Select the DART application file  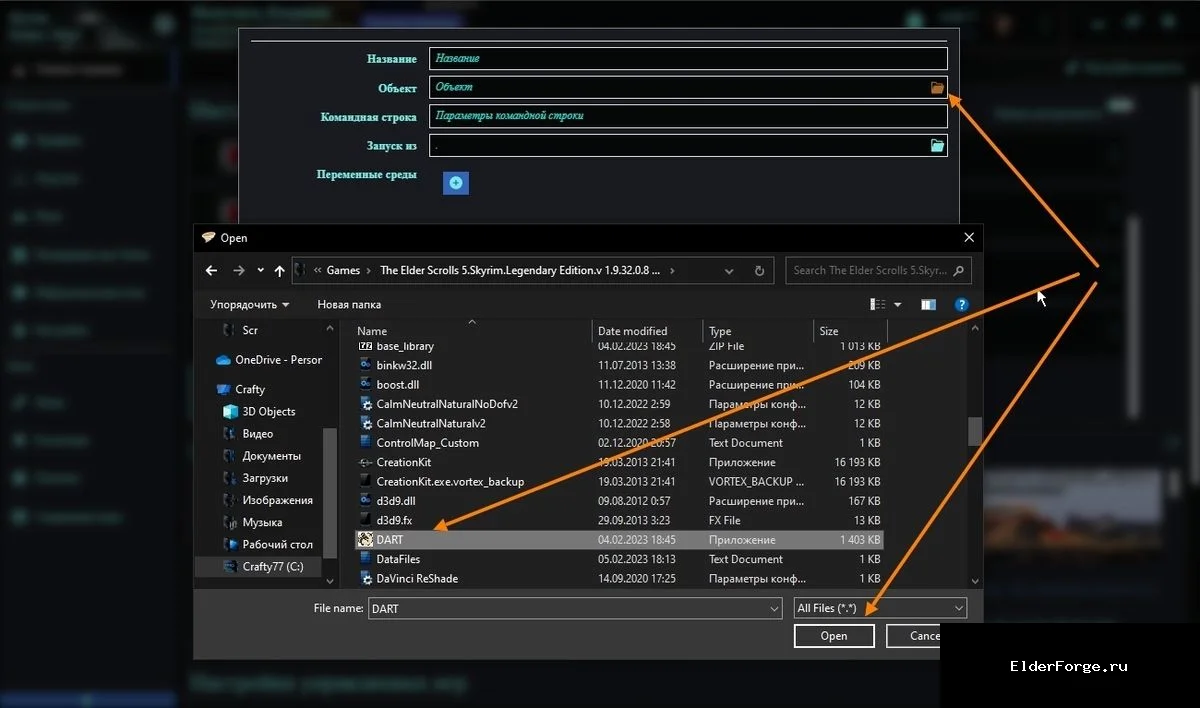(x=390, y=540)
